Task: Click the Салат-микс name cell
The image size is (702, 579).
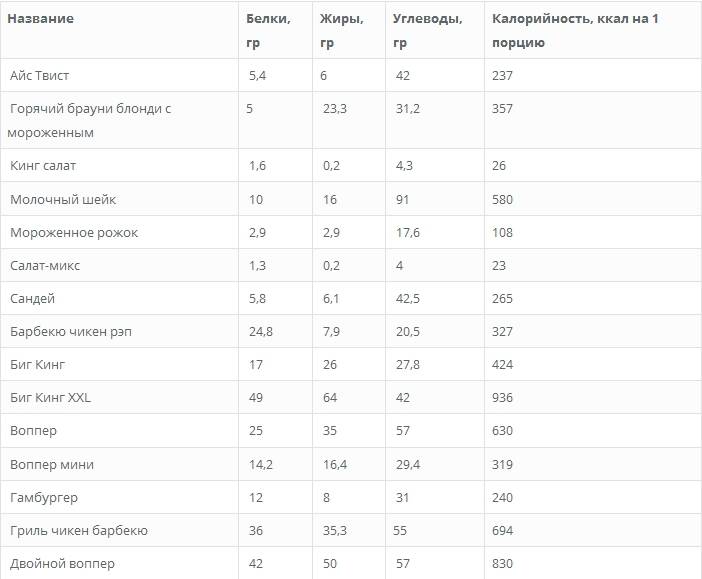Action: [x=45, y=266]
